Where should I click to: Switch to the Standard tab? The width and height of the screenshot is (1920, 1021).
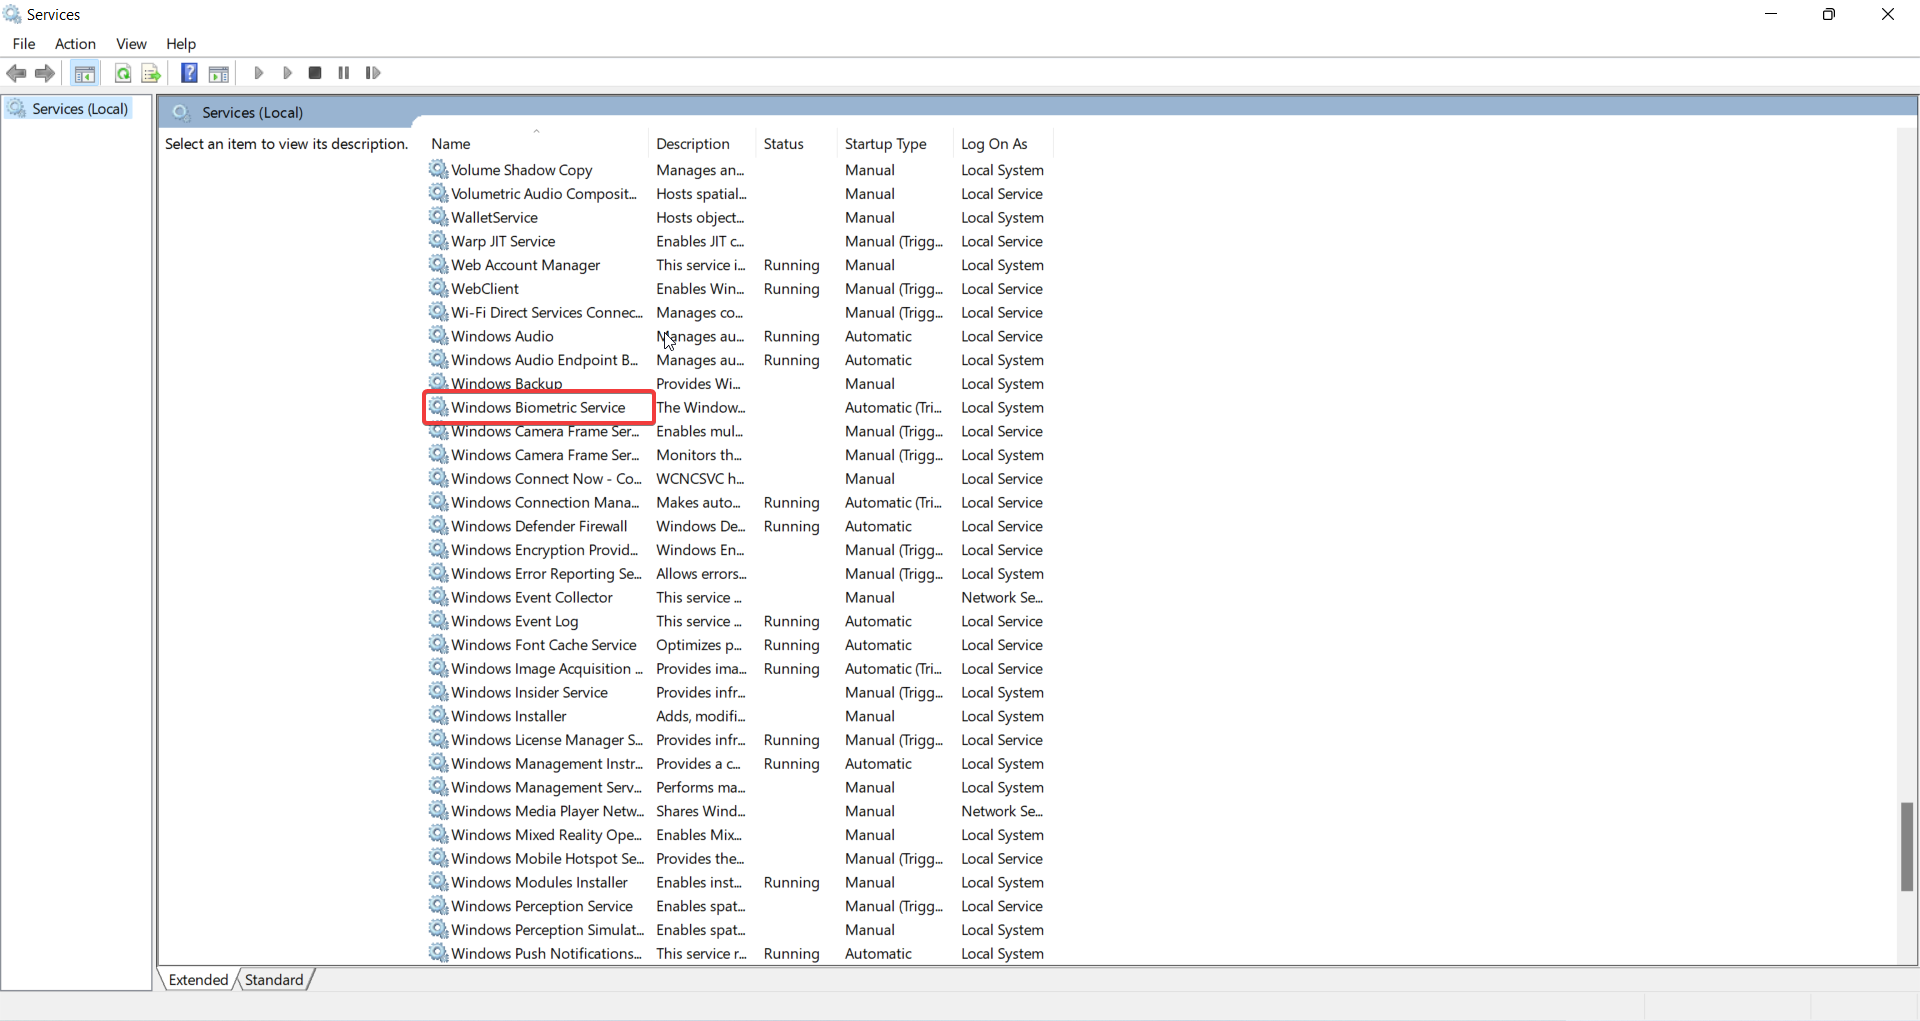(x=274, y=980)
